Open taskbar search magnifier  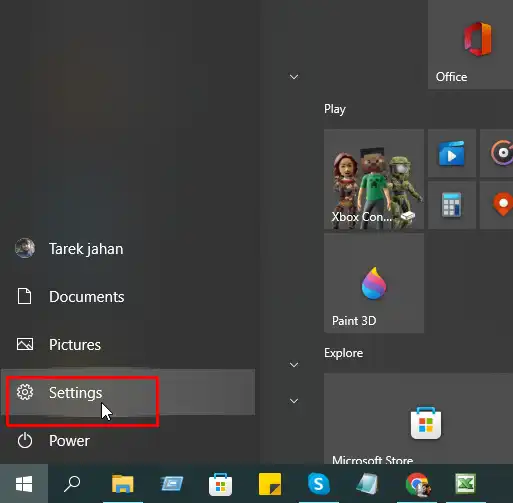point(72,484)
